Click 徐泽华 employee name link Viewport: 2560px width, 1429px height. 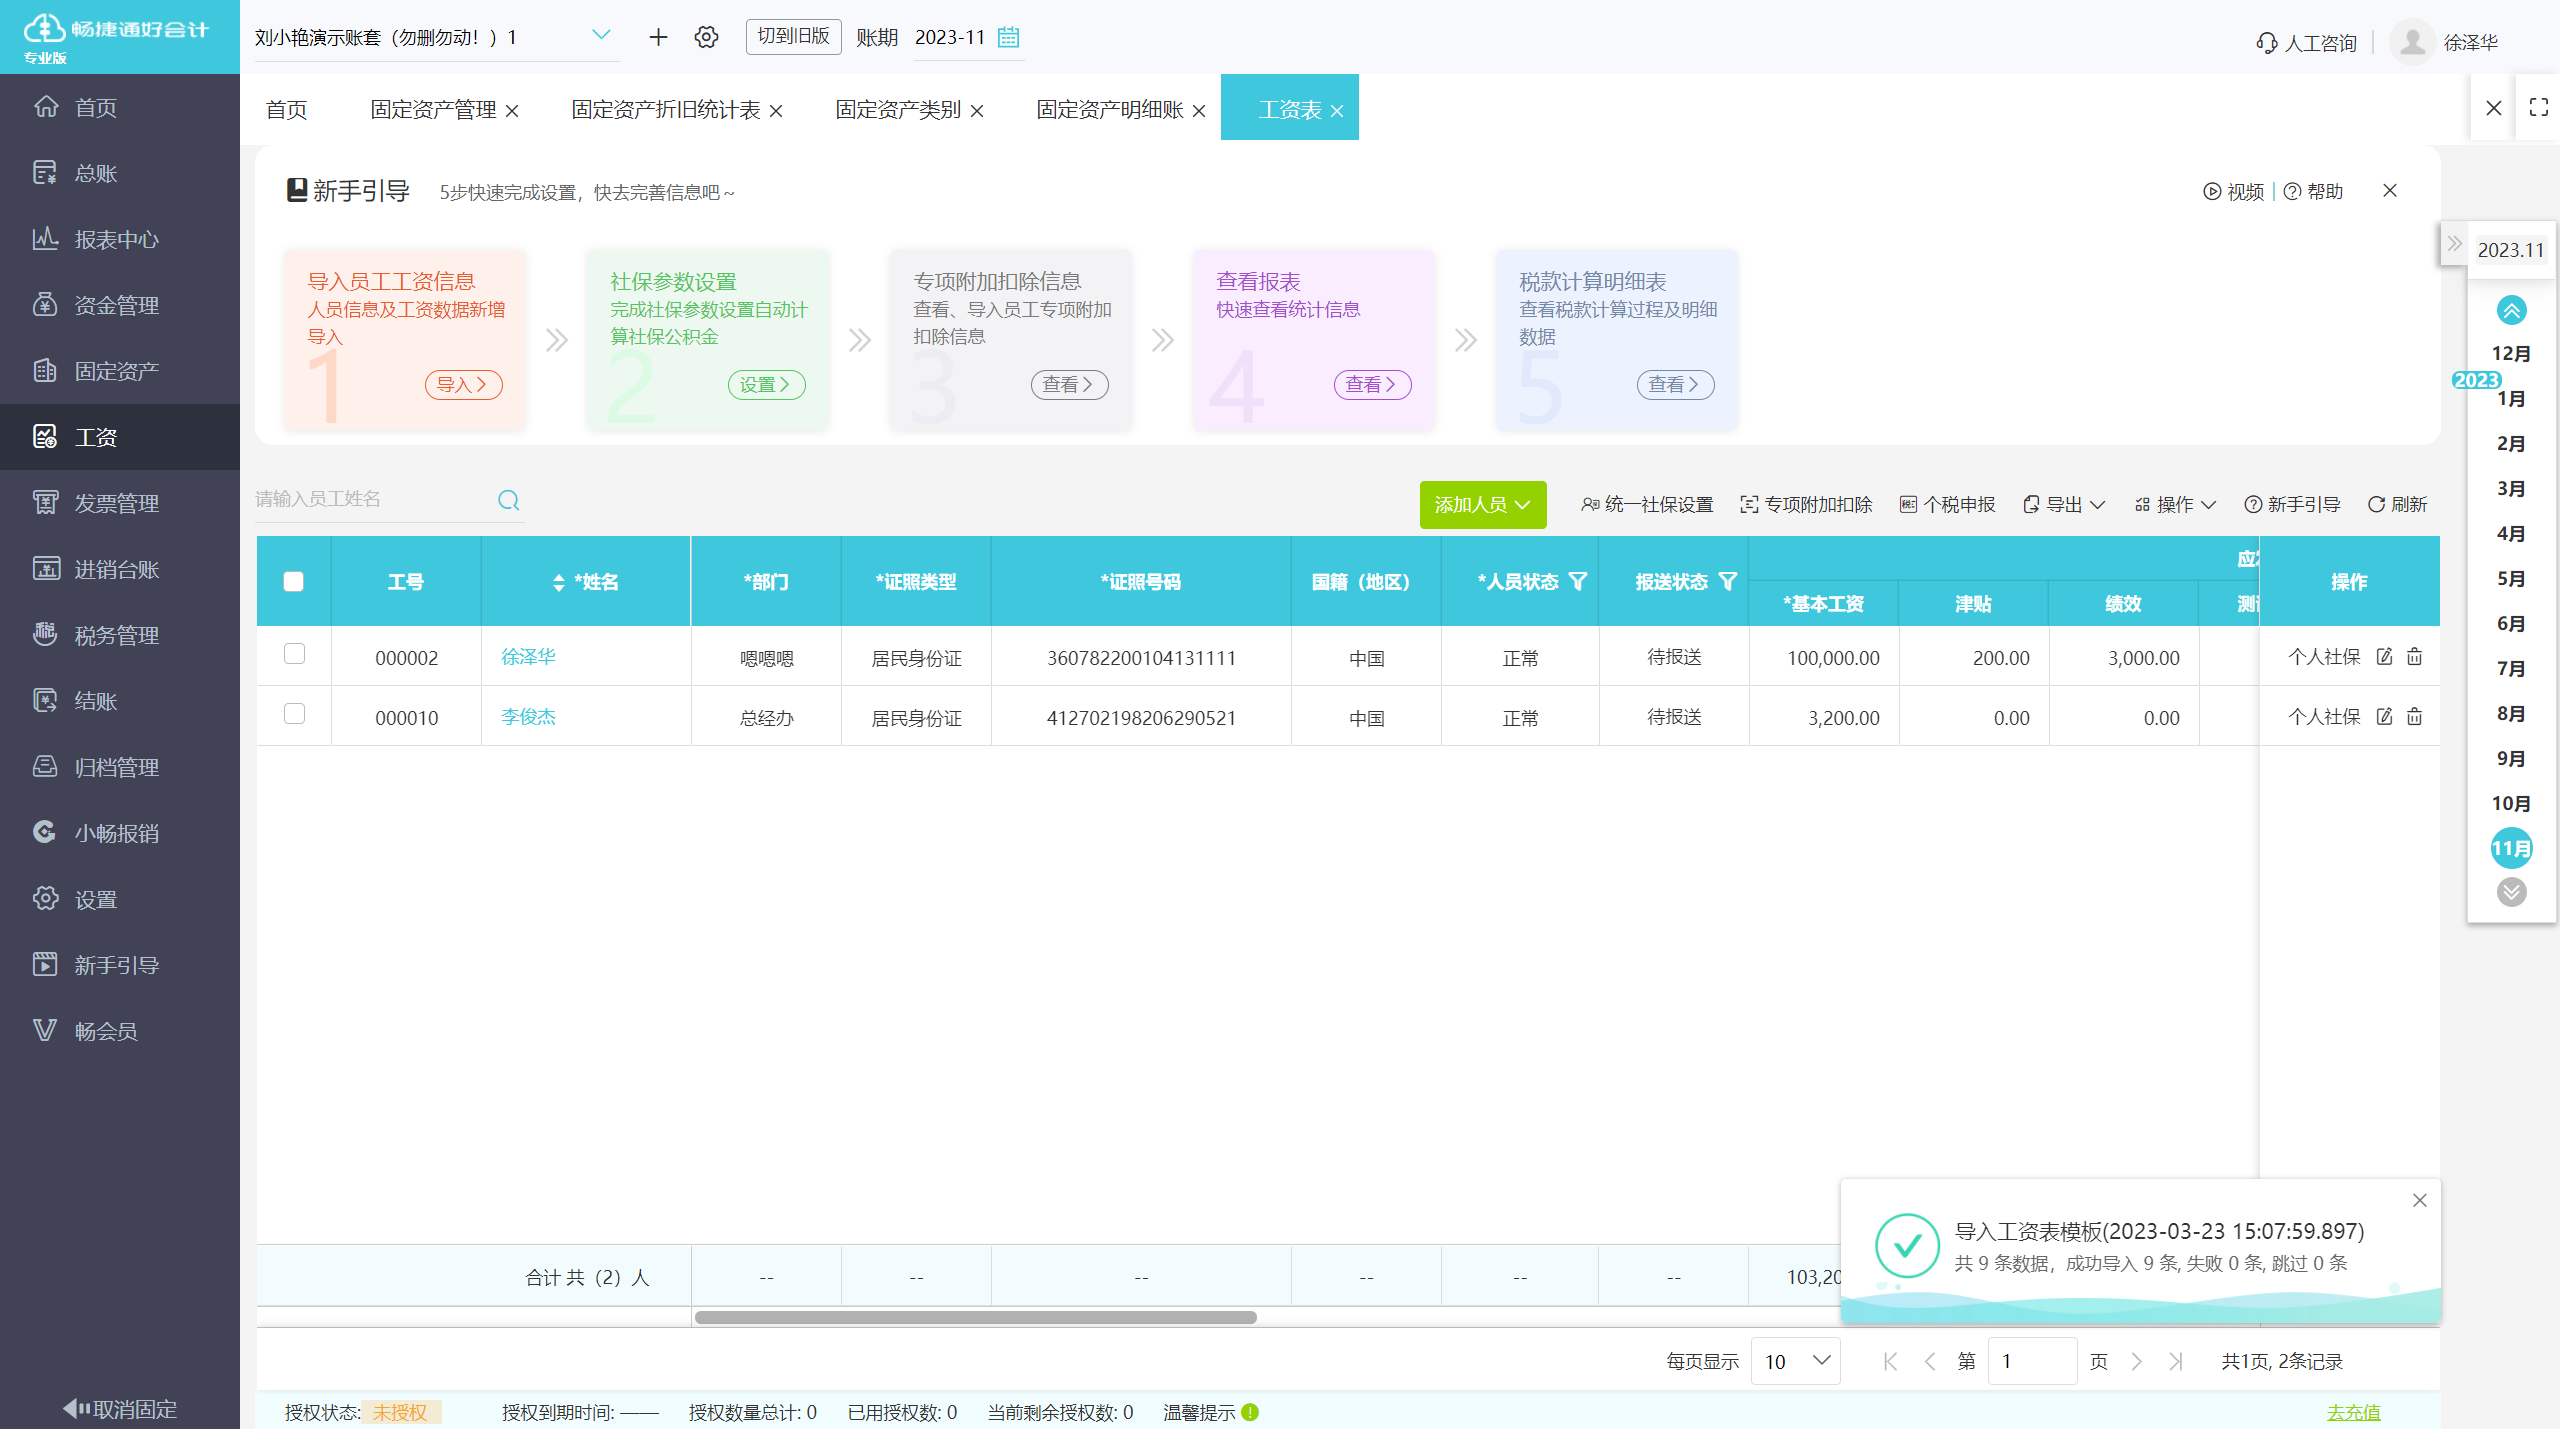pos(529,656)
